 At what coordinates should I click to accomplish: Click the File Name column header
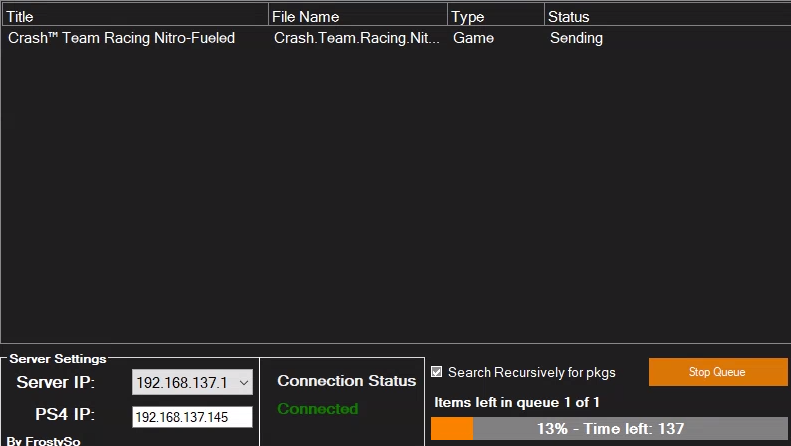tap(357, 16)
